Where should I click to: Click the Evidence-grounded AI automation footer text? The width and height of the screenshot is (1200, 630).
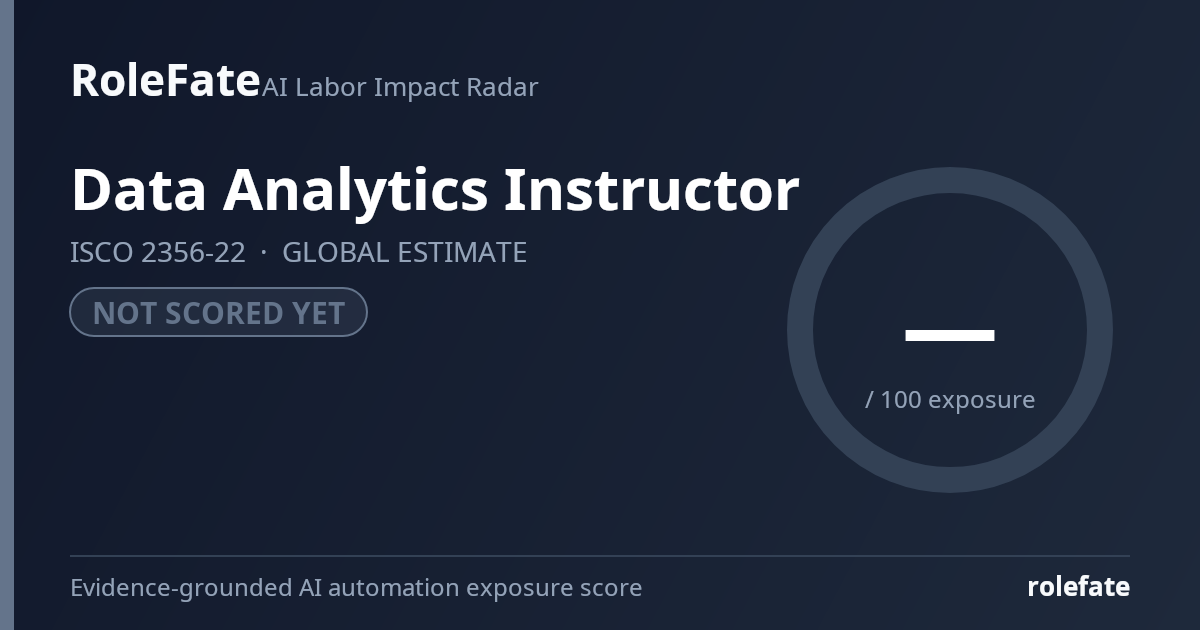click(x=356, y=587)
